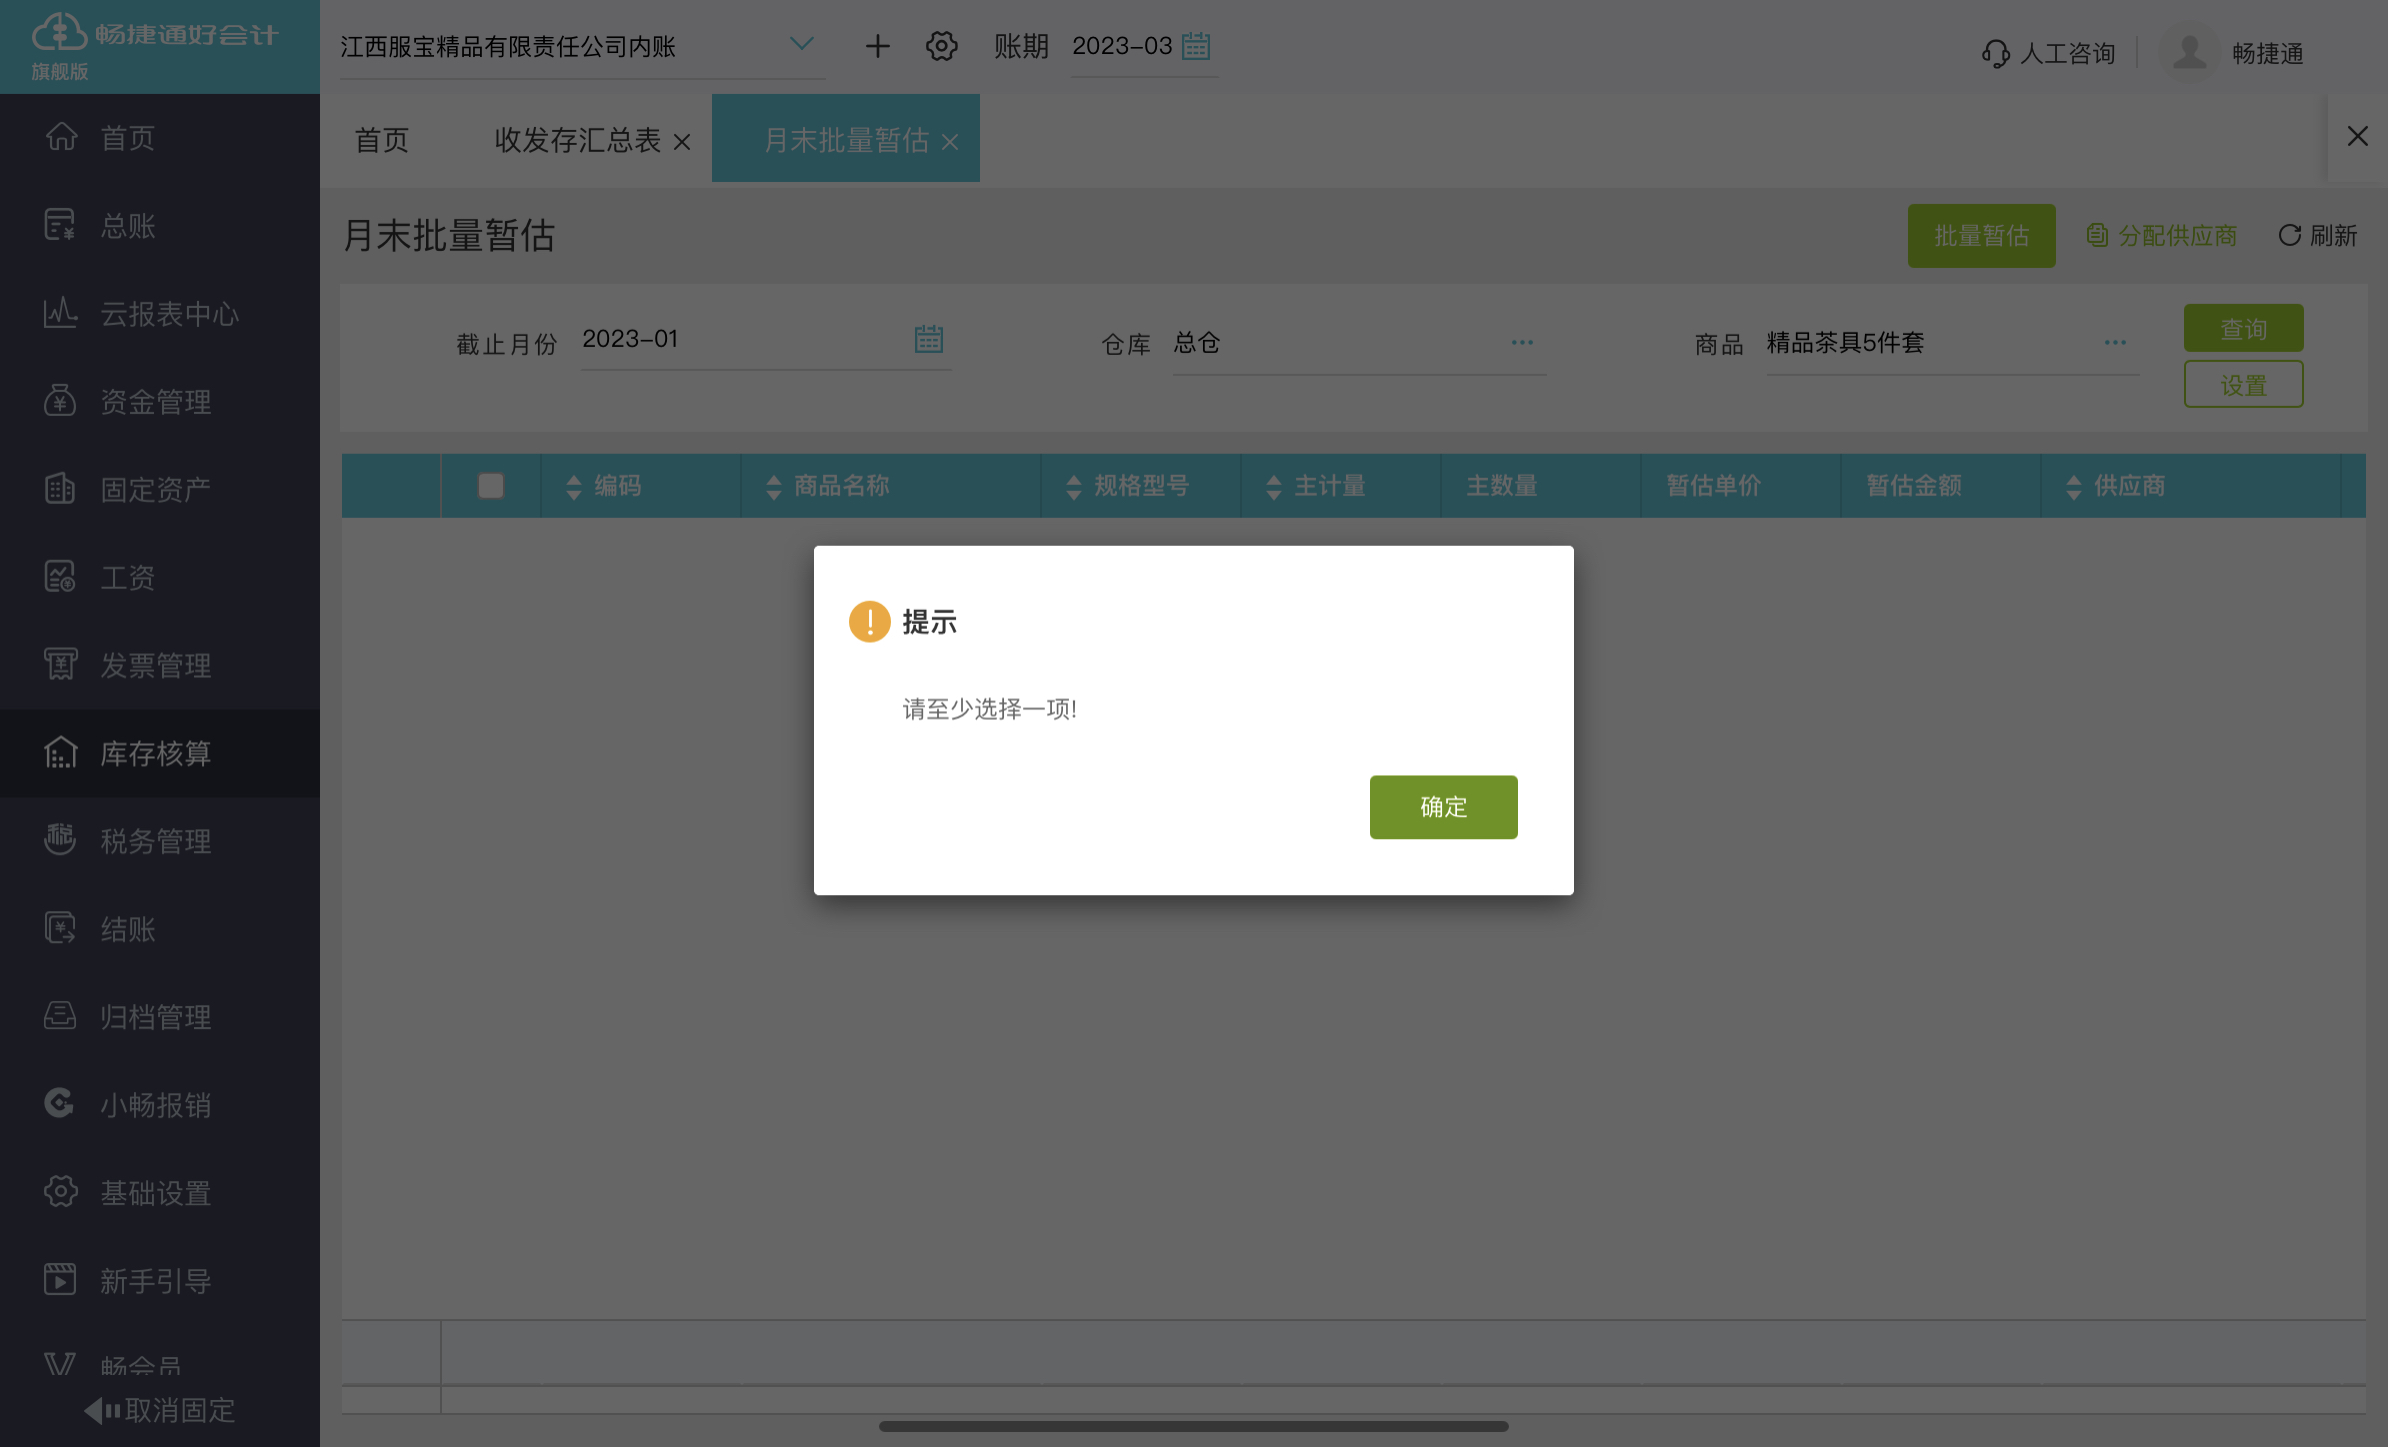
Task: Click the 结账 sidebar icon
Action: pyautogui.click(x=60, y=930)
